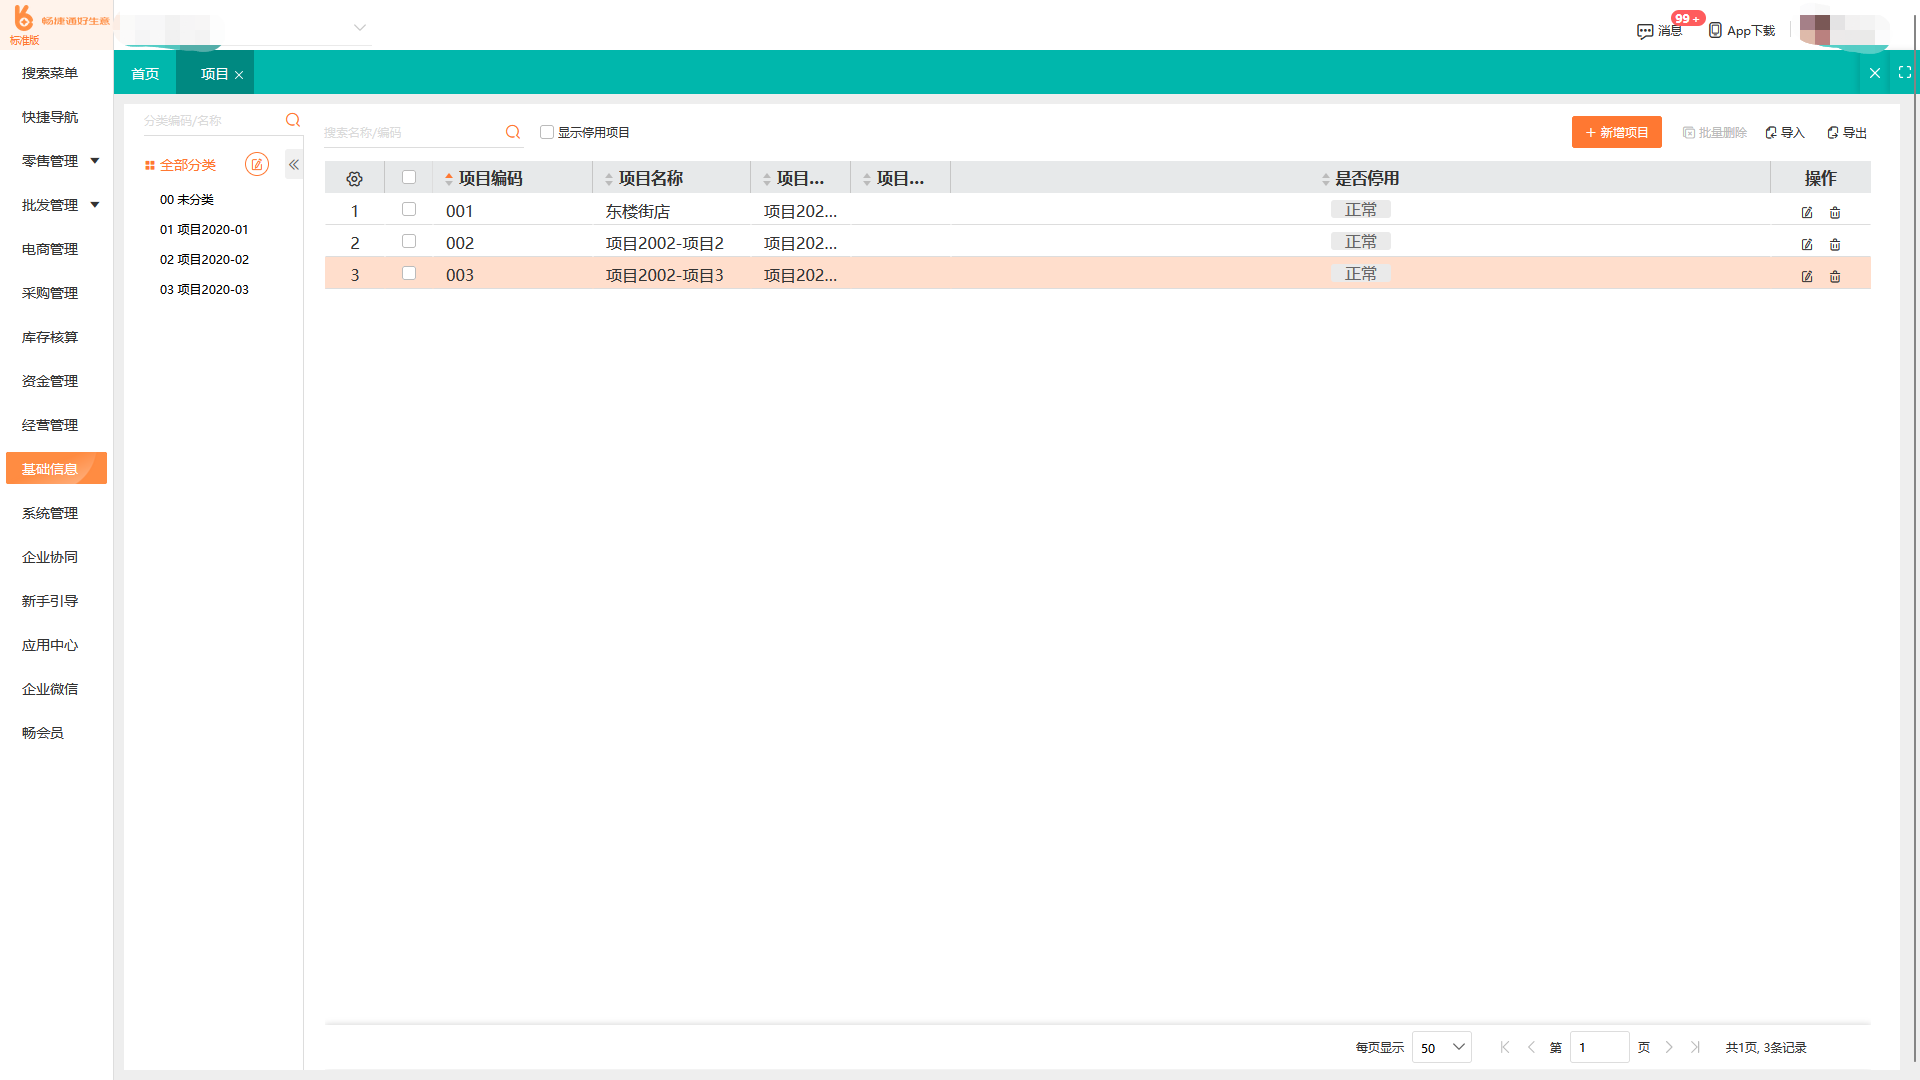Screen dimensions: 1920x1080
Task: Select all rows using header checkbox
Action: (409, 177)
